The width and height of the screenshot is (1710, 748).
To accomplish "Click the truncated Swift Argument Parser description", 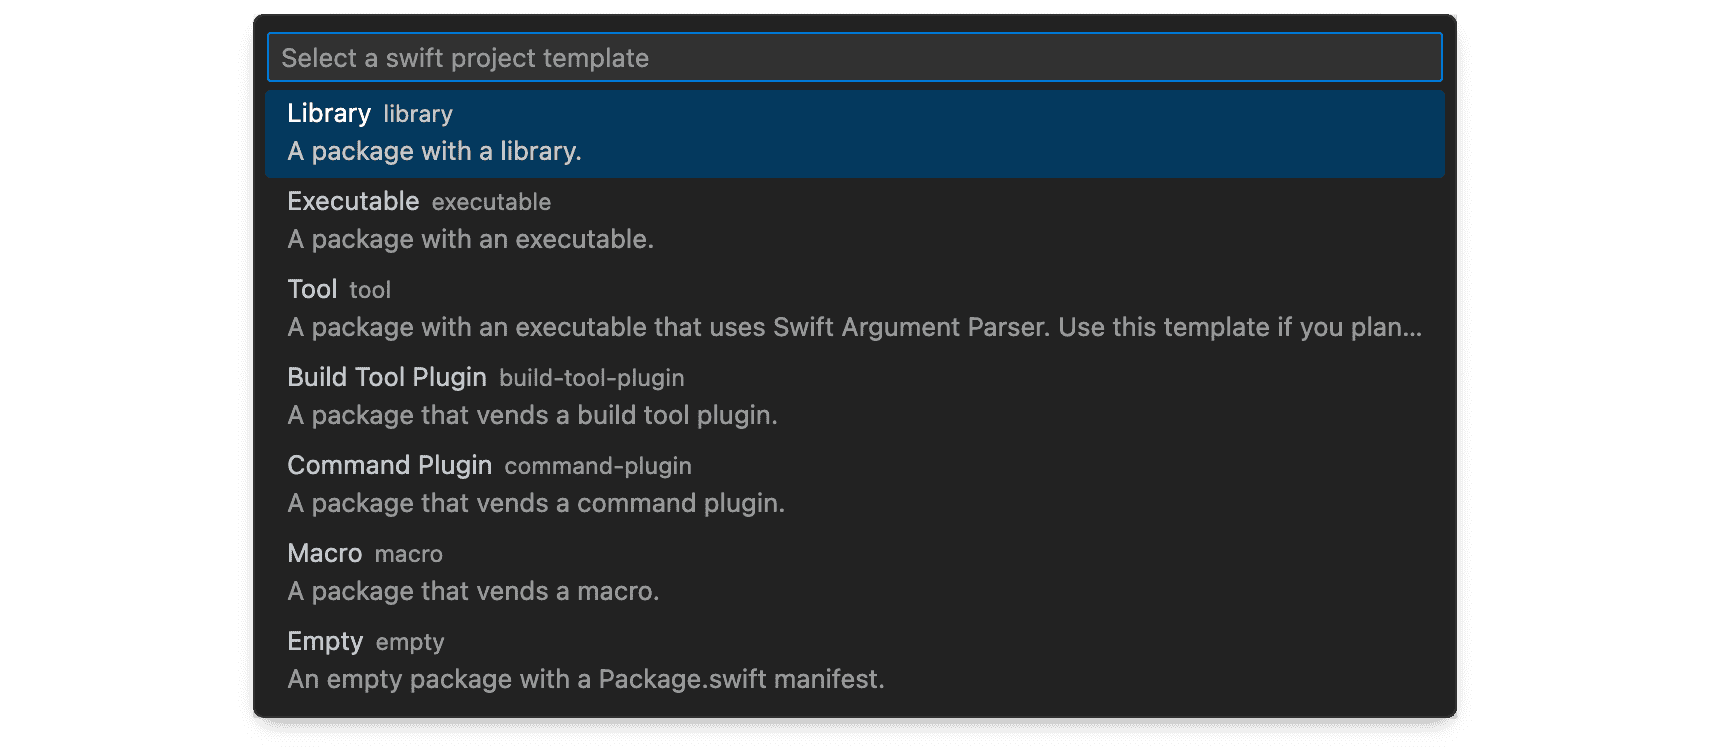I will (x=854, y=327).
